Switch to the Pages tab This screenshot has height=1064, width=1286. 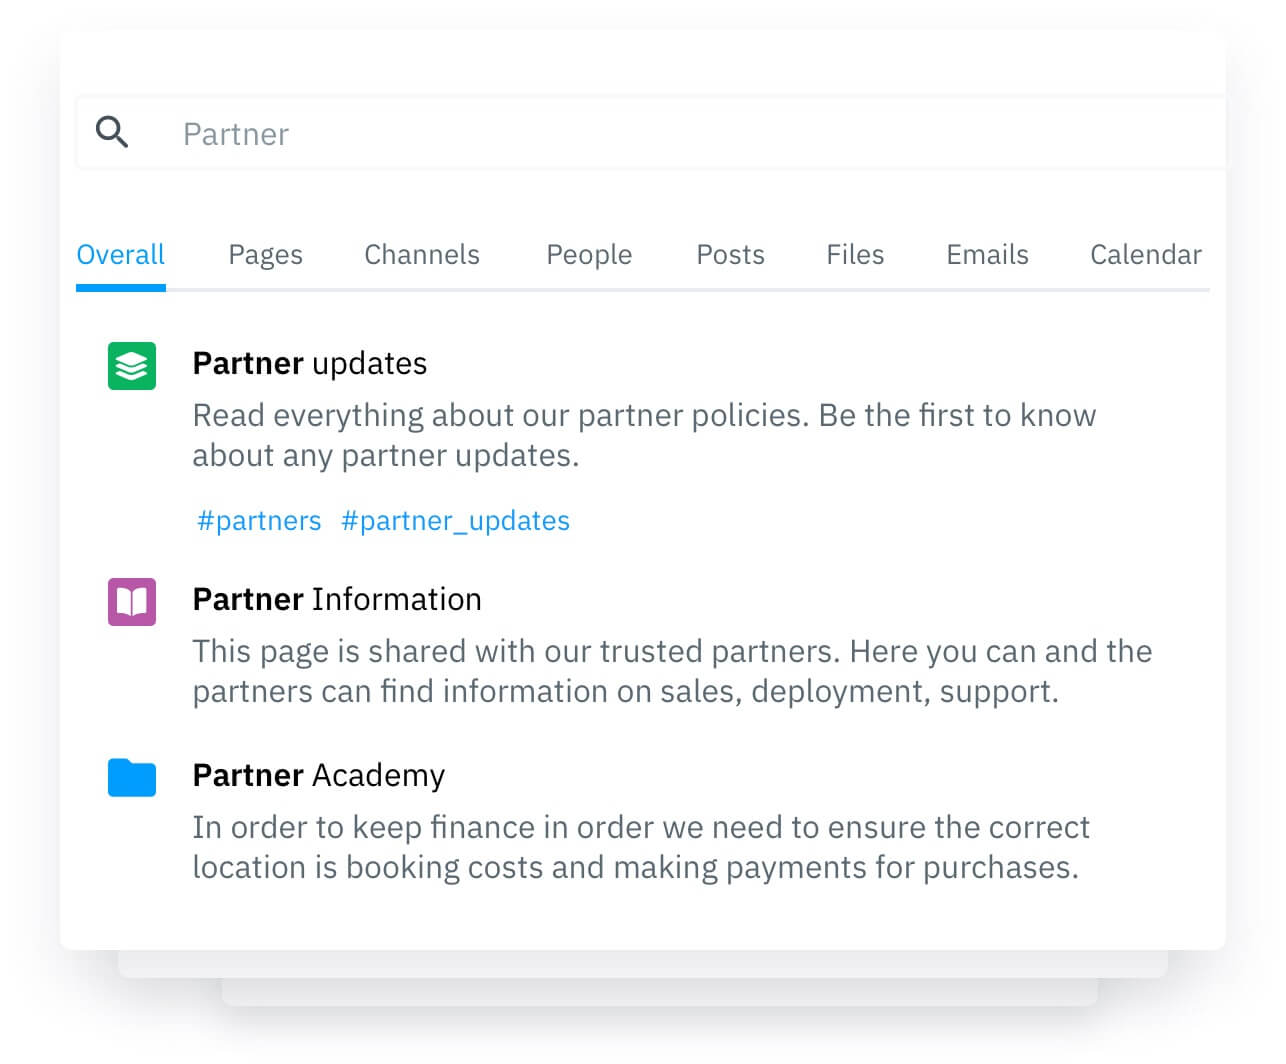[265, 255]
